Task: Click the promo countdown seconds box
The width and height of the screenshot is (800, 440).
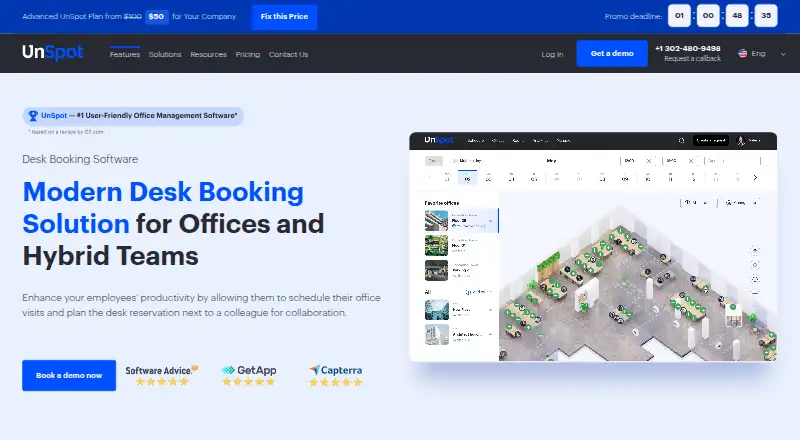Action: pyautogui.click(x=766, y=16)
